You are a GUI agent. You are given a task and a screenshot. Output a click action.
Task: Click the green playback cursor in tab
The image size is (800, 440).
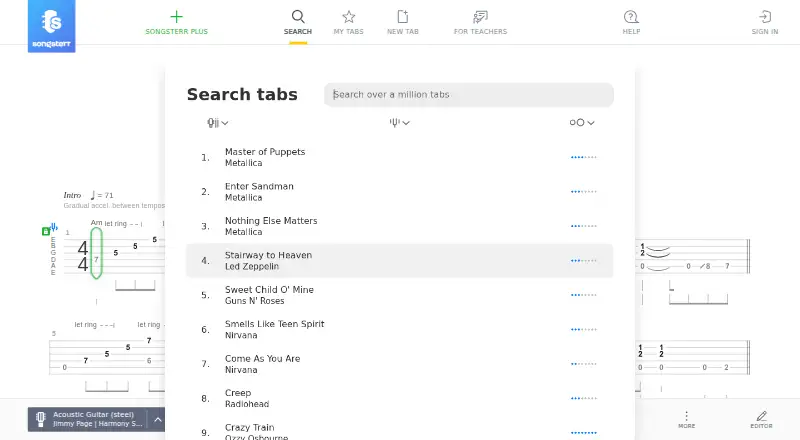96,253
